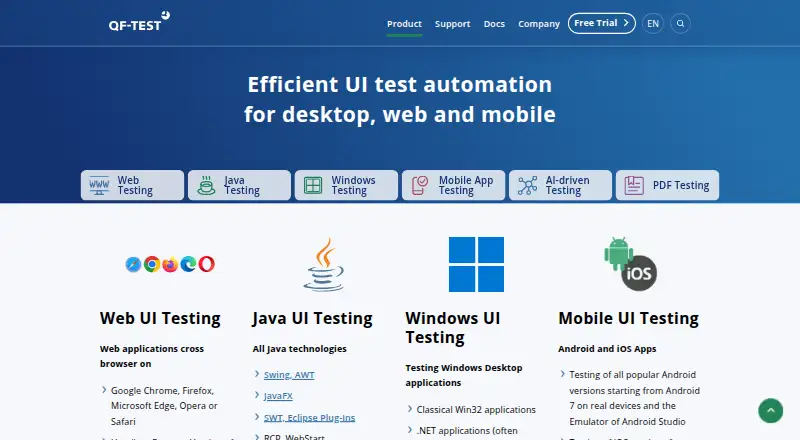Select the AI-driven Testing tab
The height and width of the screenshot is (440, 800).
pyautogui.click(x=560, y=185)
